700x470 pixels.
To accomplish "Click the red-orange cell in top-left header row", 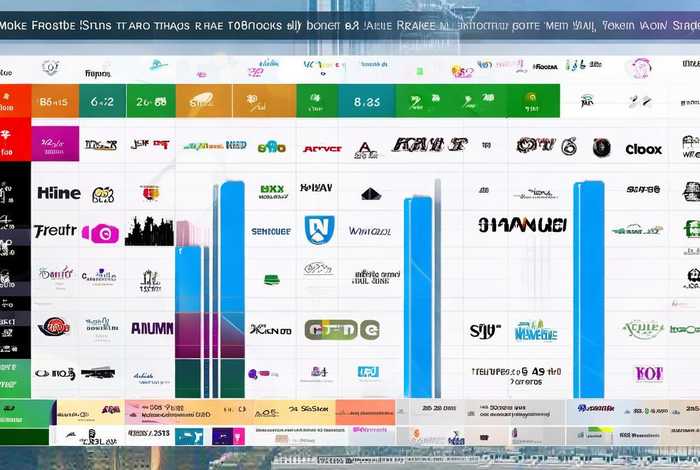I will pos(12,101).
